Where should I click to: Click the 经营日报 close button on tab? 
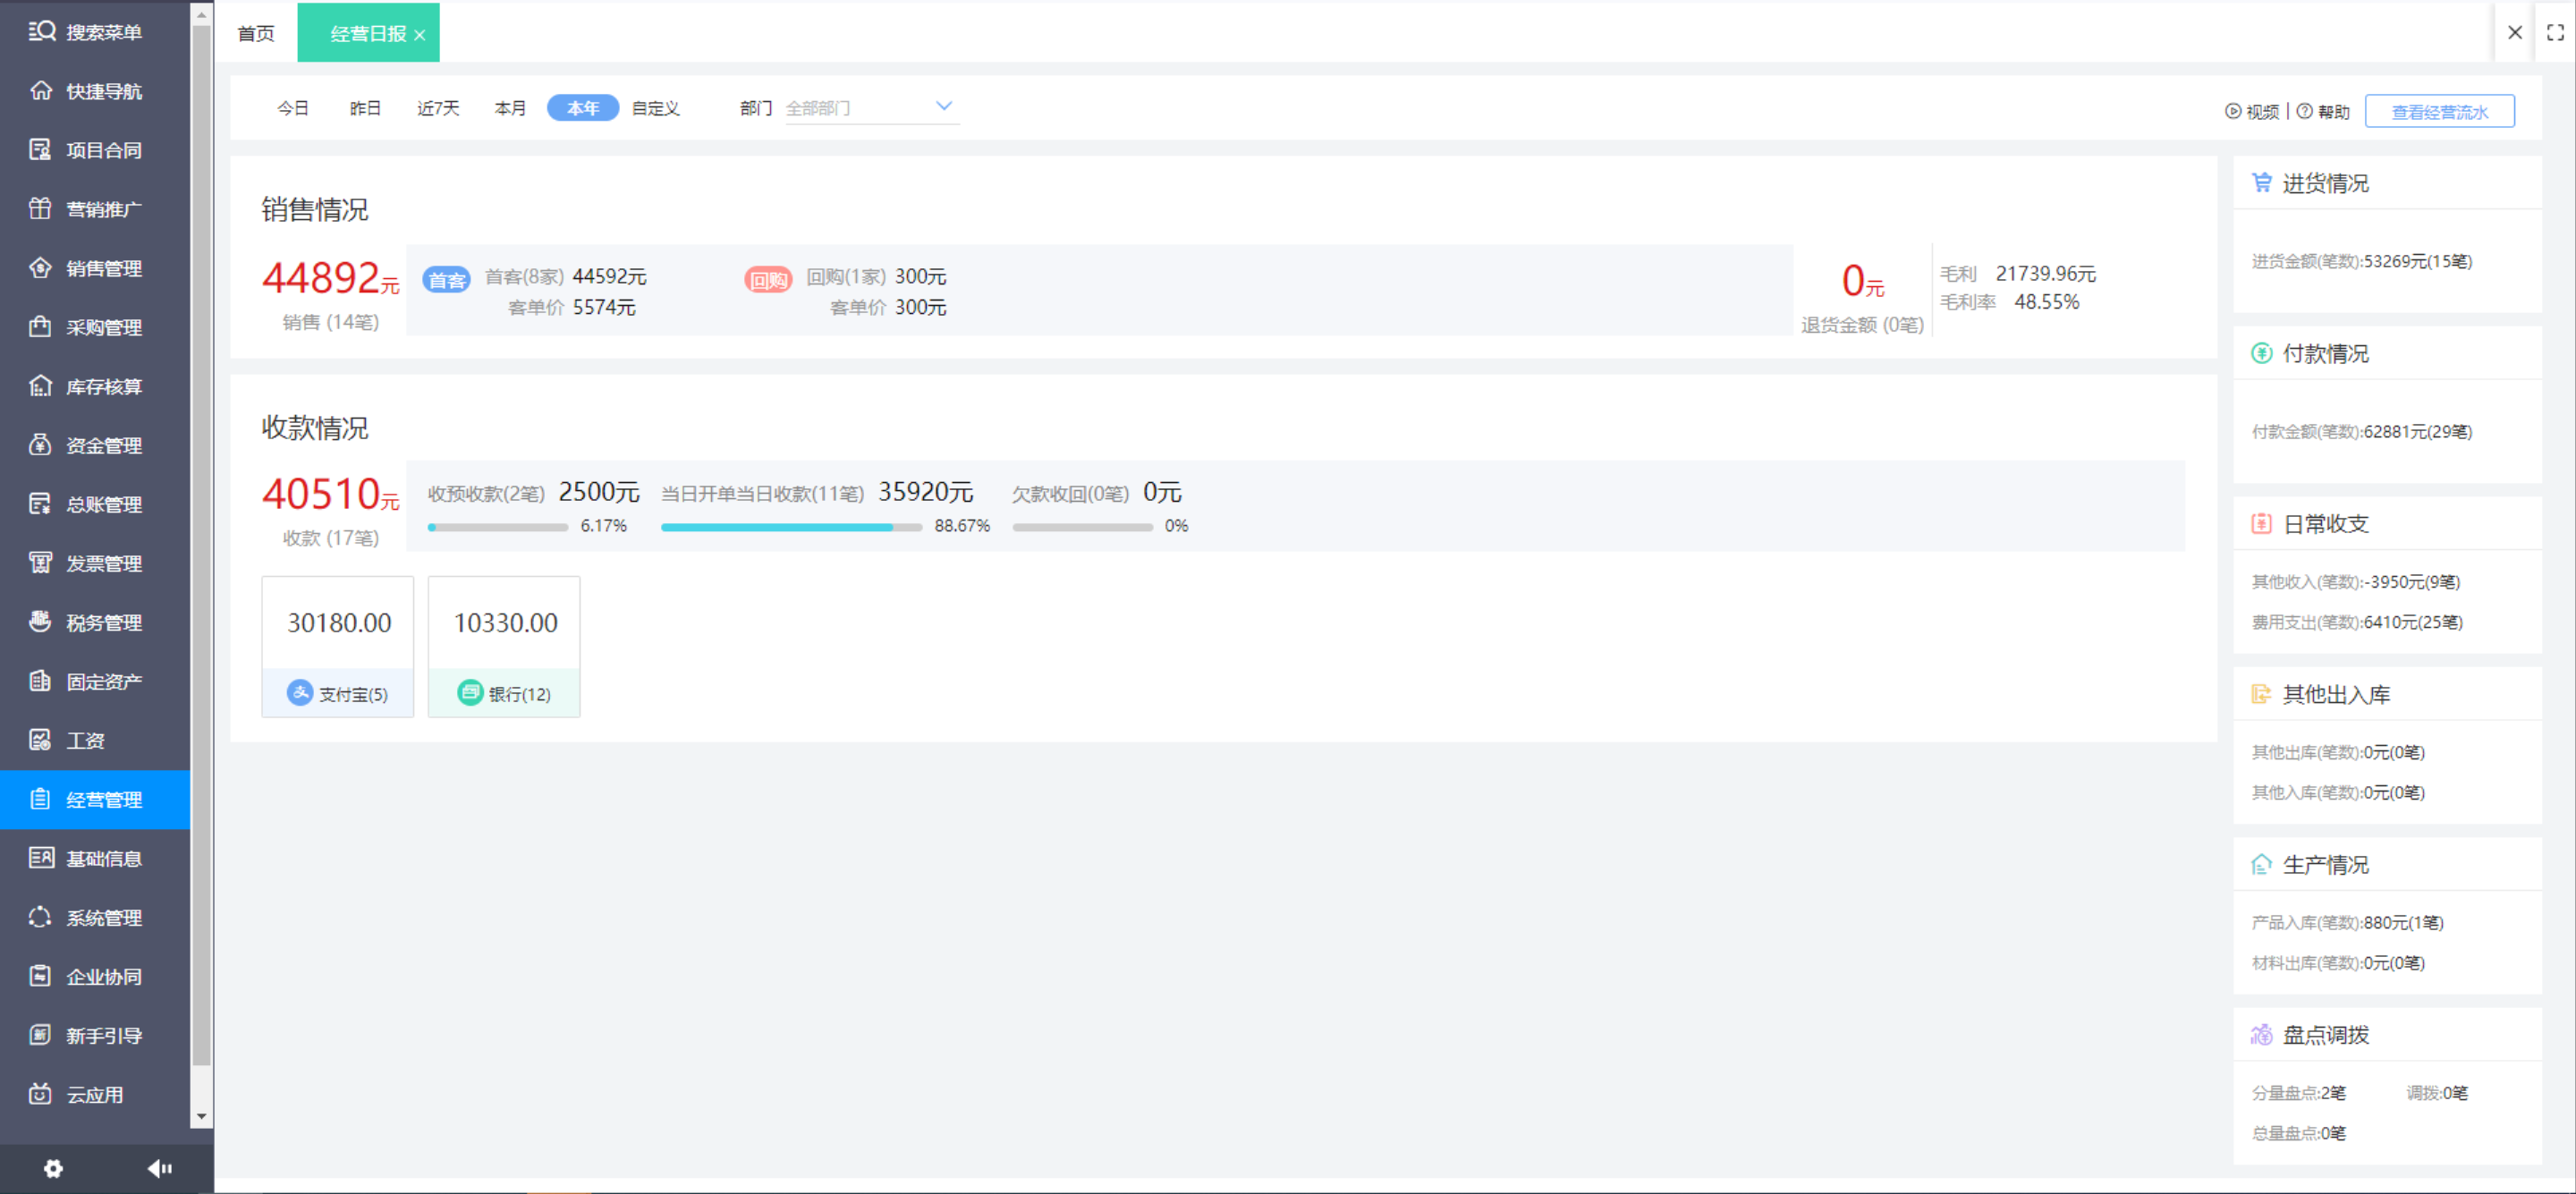[x=424, y=35]
